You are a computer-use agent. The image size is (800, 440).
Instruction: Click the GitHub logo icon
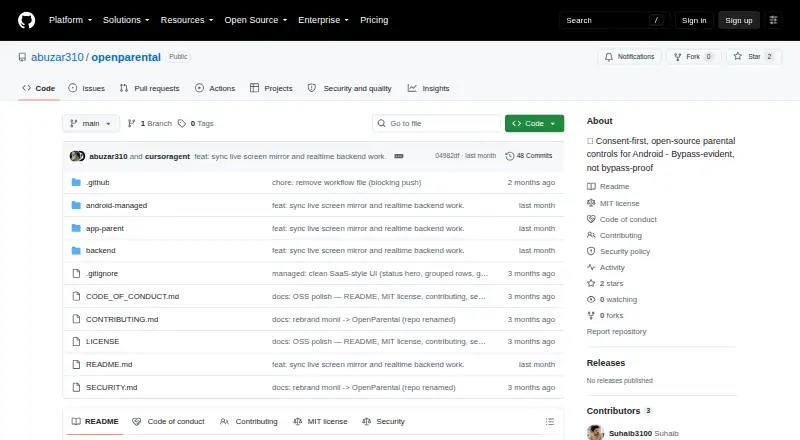click(x=27, y=20)
